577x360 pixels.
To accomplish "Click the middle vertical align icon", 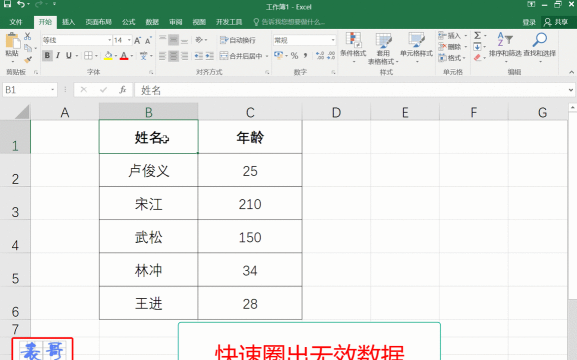I will 173,39.
